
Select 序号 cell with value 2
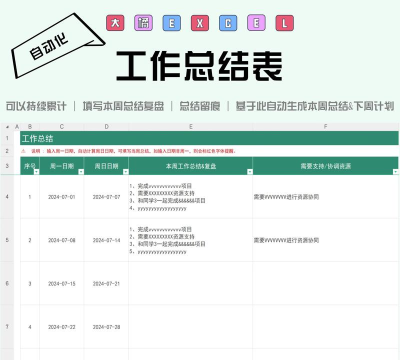click(30, 240)
